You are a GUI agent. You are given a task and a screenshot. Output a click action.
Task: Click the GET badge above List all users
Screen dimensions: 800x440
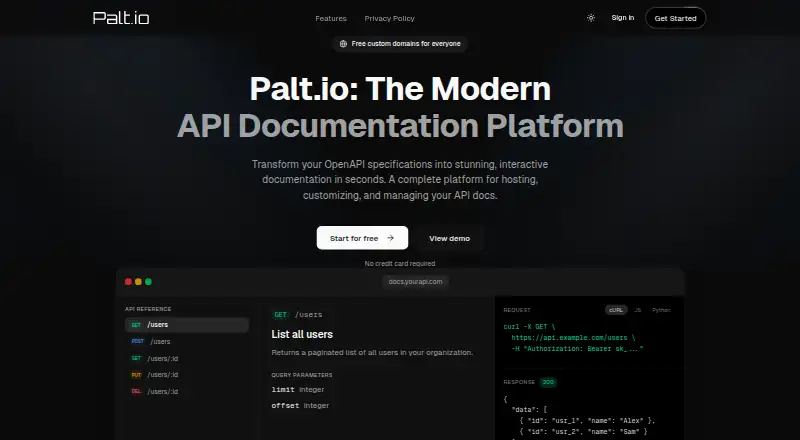click(281, 315)
